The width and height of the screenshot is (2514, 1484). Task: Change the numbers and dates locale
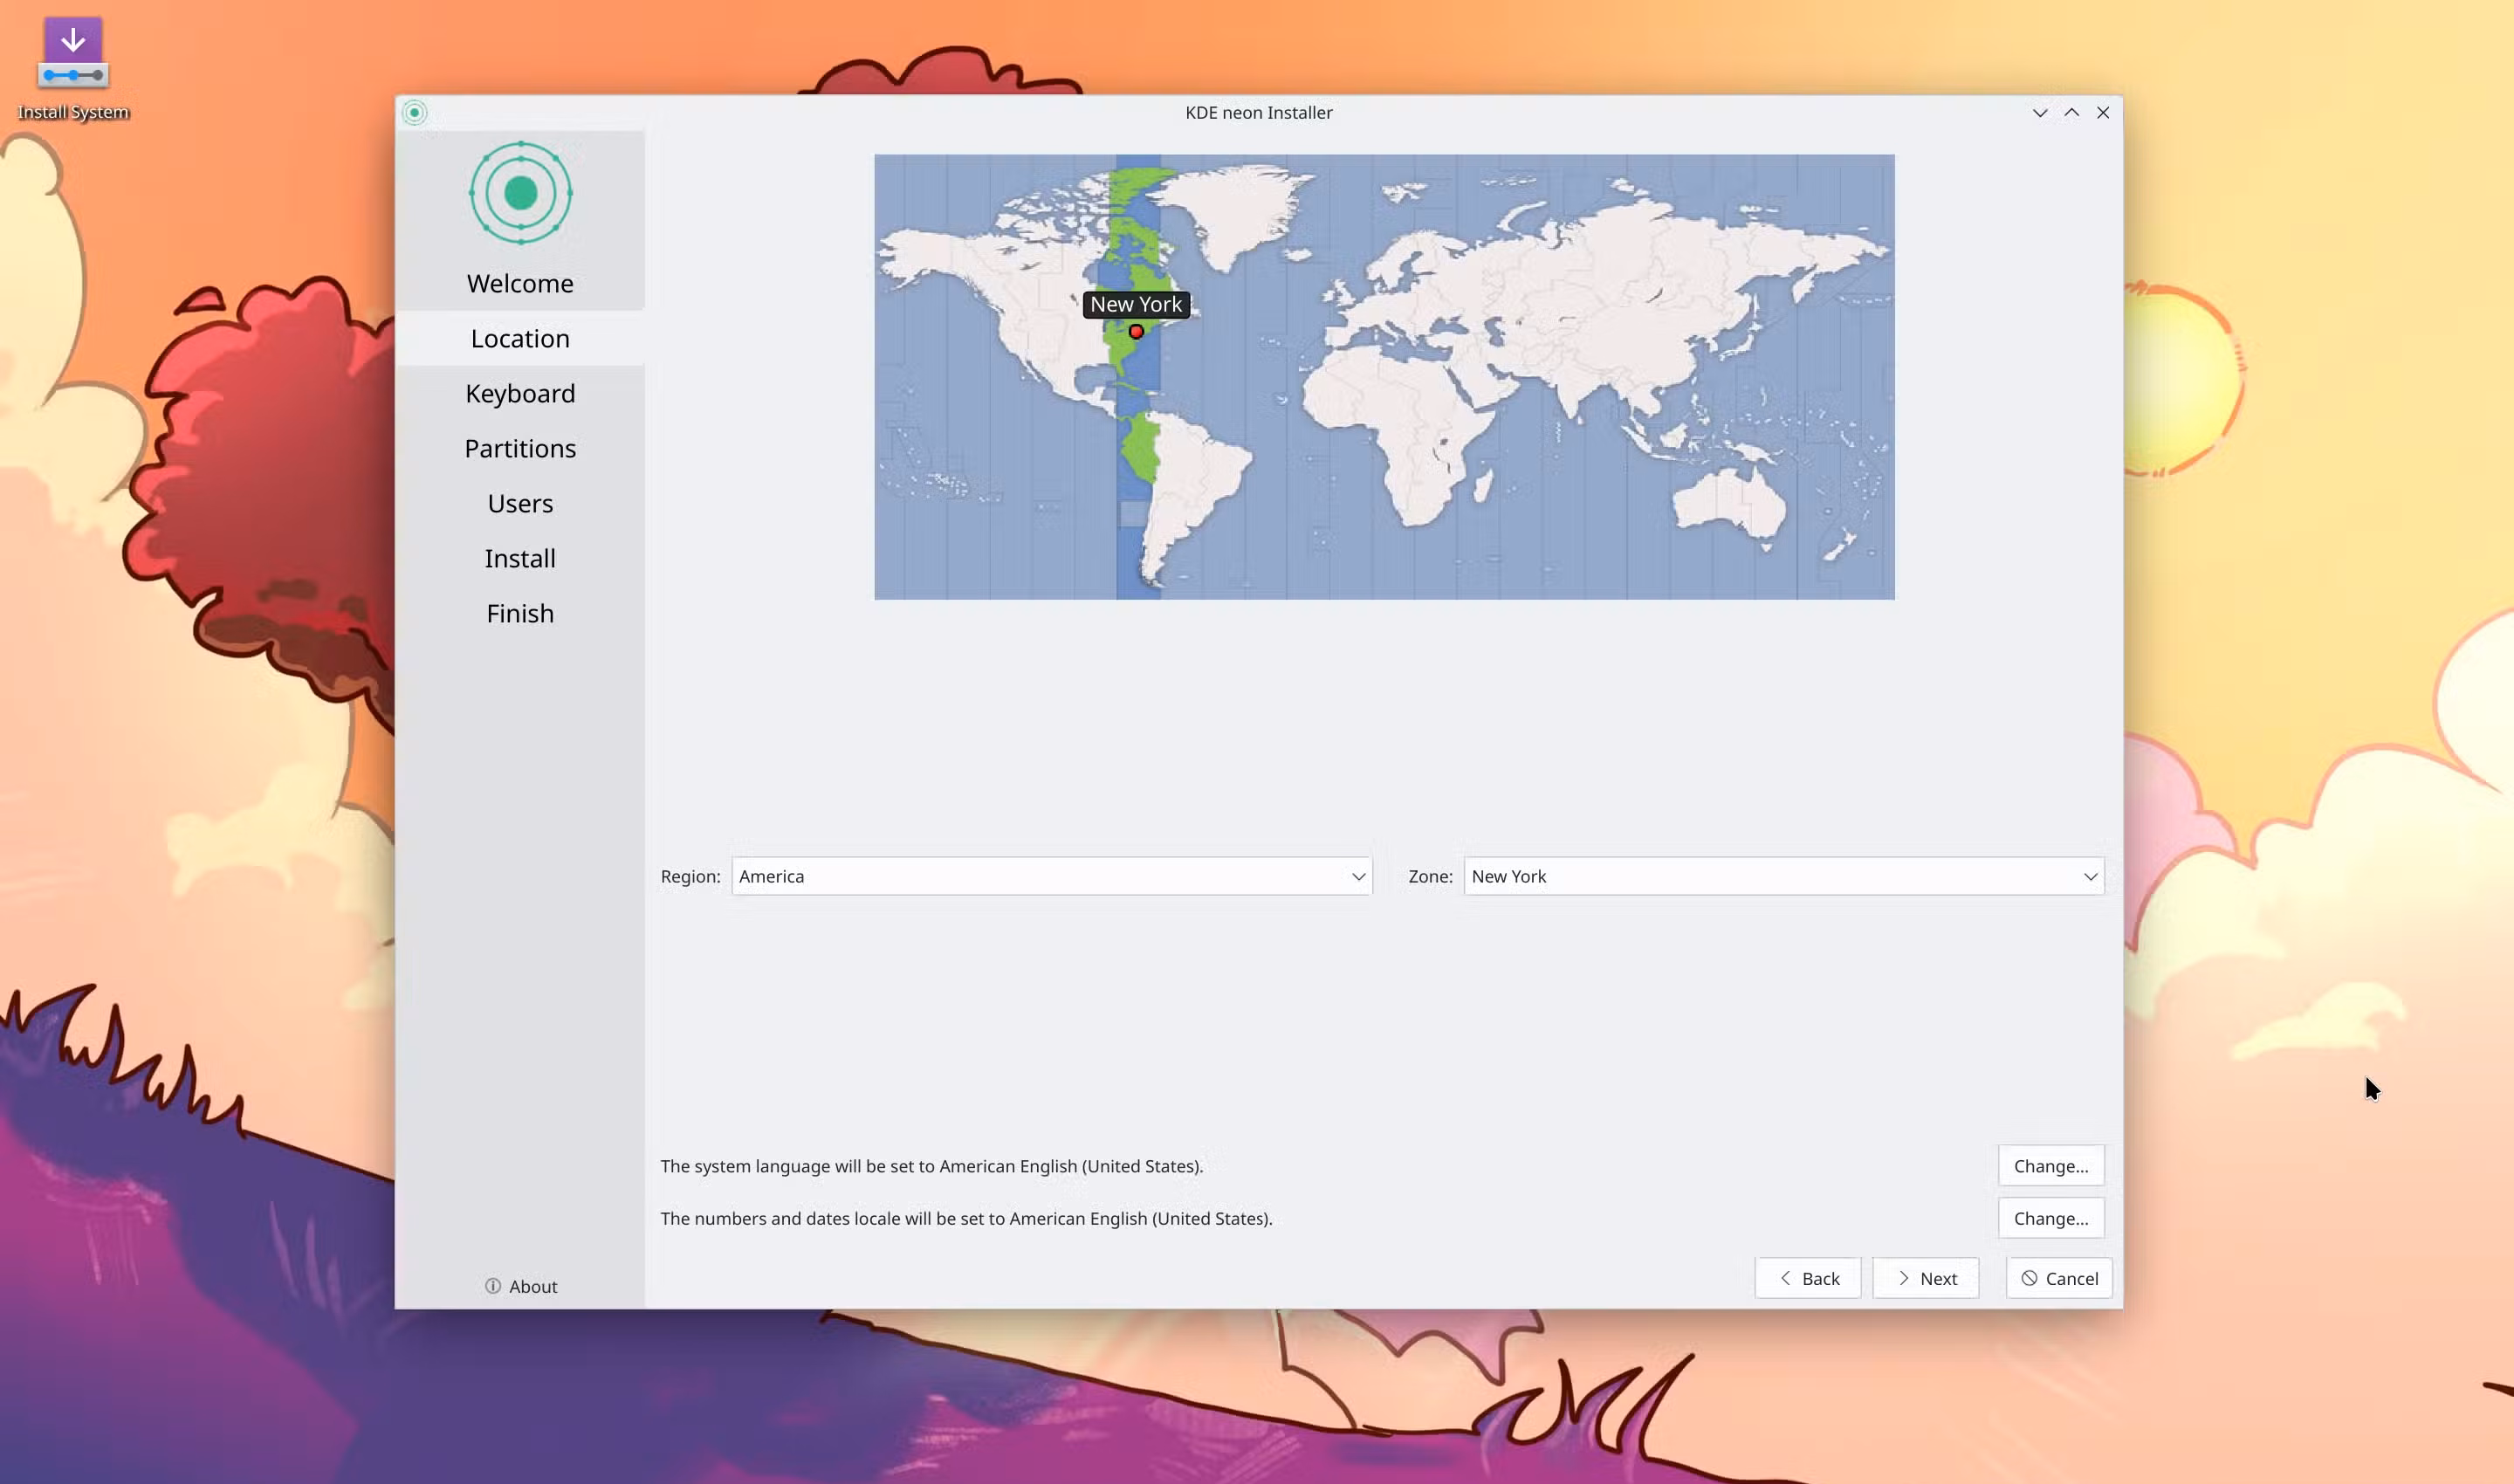pos(2051,1218)
